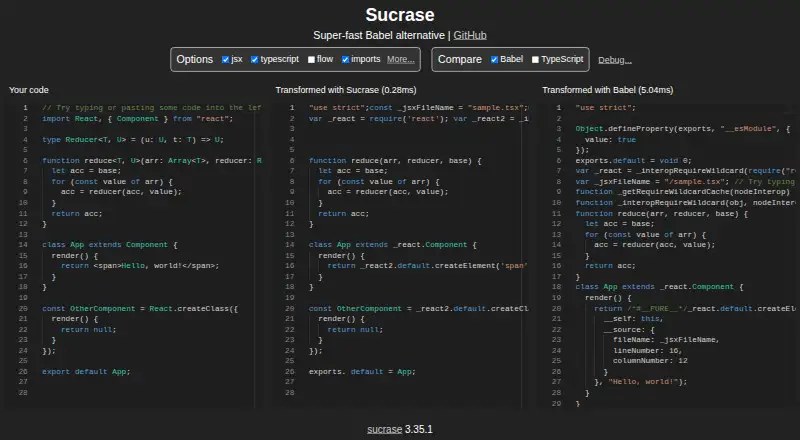
Task: Uncheck the Babel compare checkbox
Action: click(x=494, y=60)
